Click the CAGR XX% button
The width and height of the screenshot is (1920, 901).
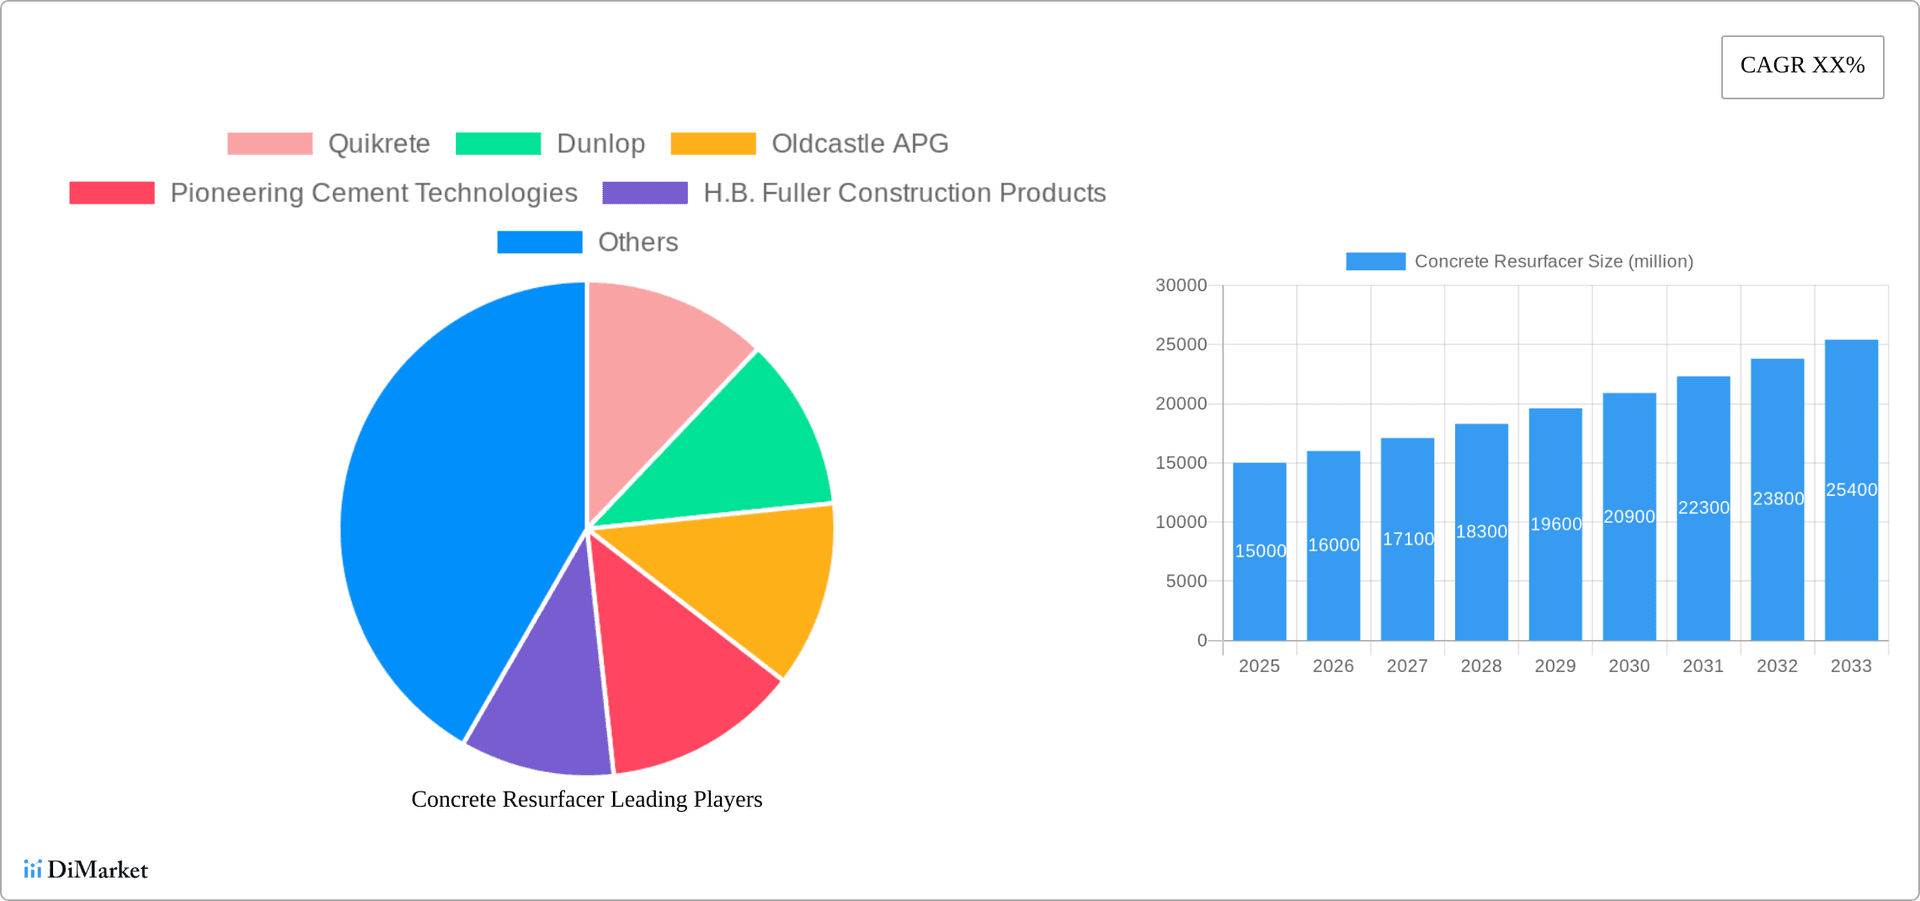[1802, 66]
